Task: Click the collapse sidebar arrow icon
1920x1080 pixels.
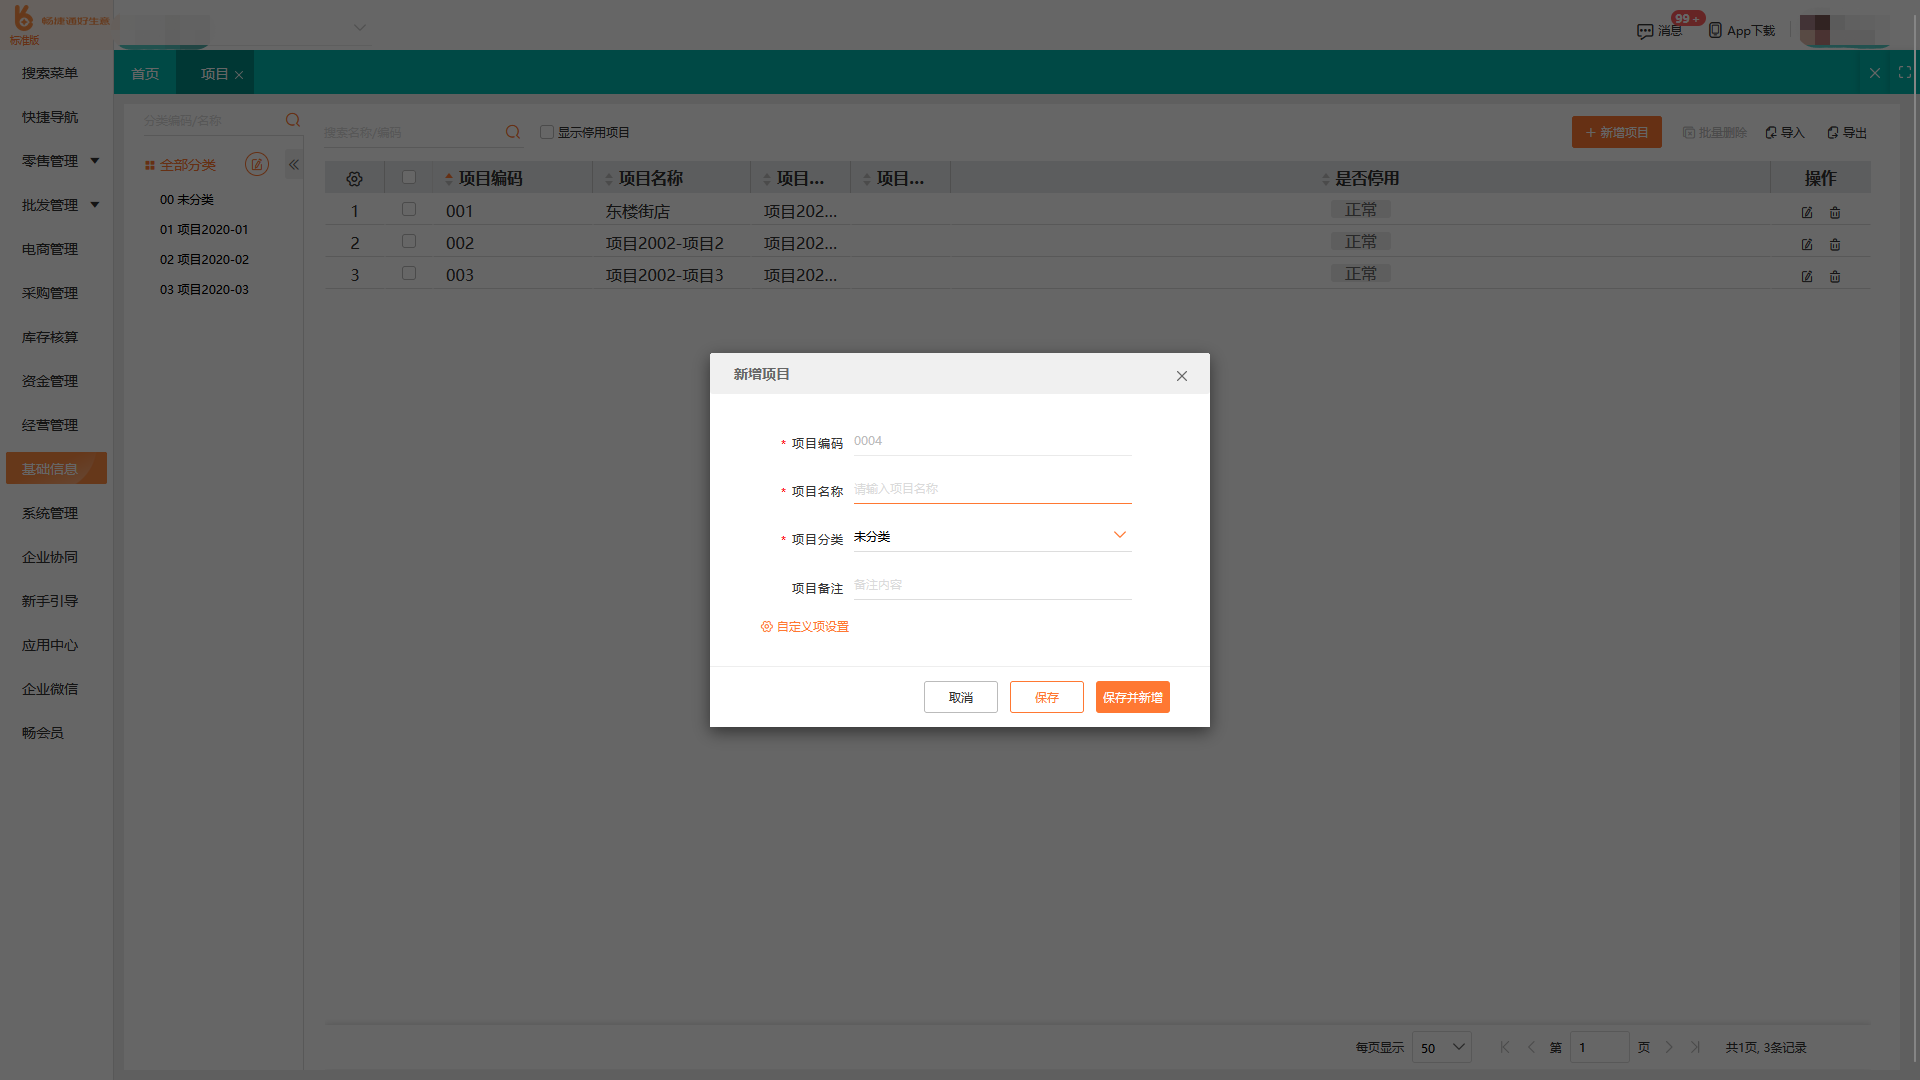Action: [294, 165]
